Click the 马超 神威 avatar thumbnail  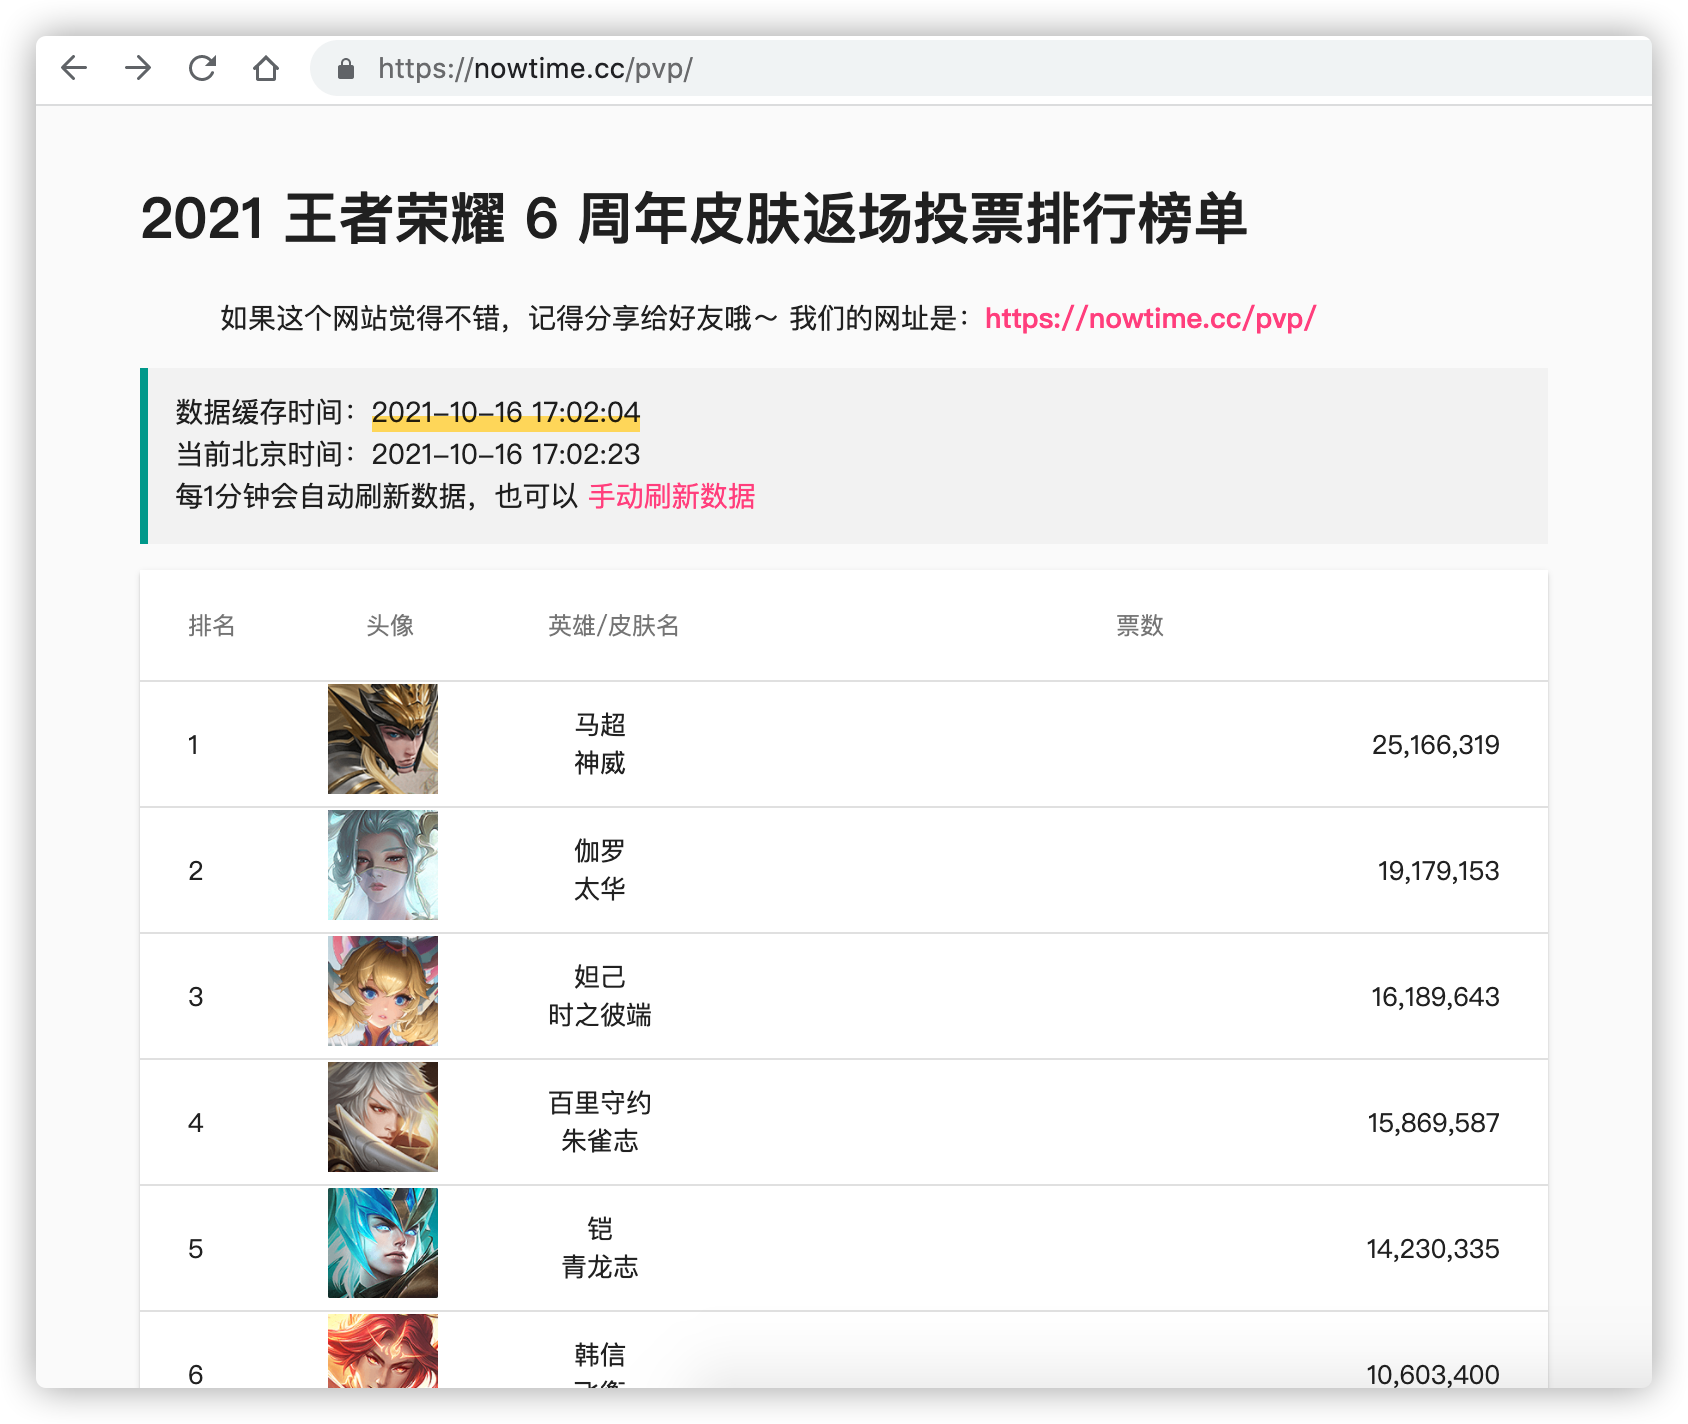click(x=383, y=739)
